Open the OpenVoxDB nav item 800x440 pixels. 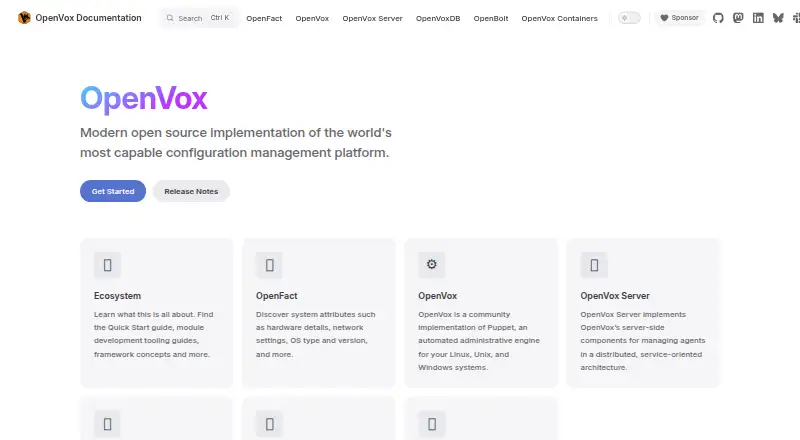tap(438, 18)
